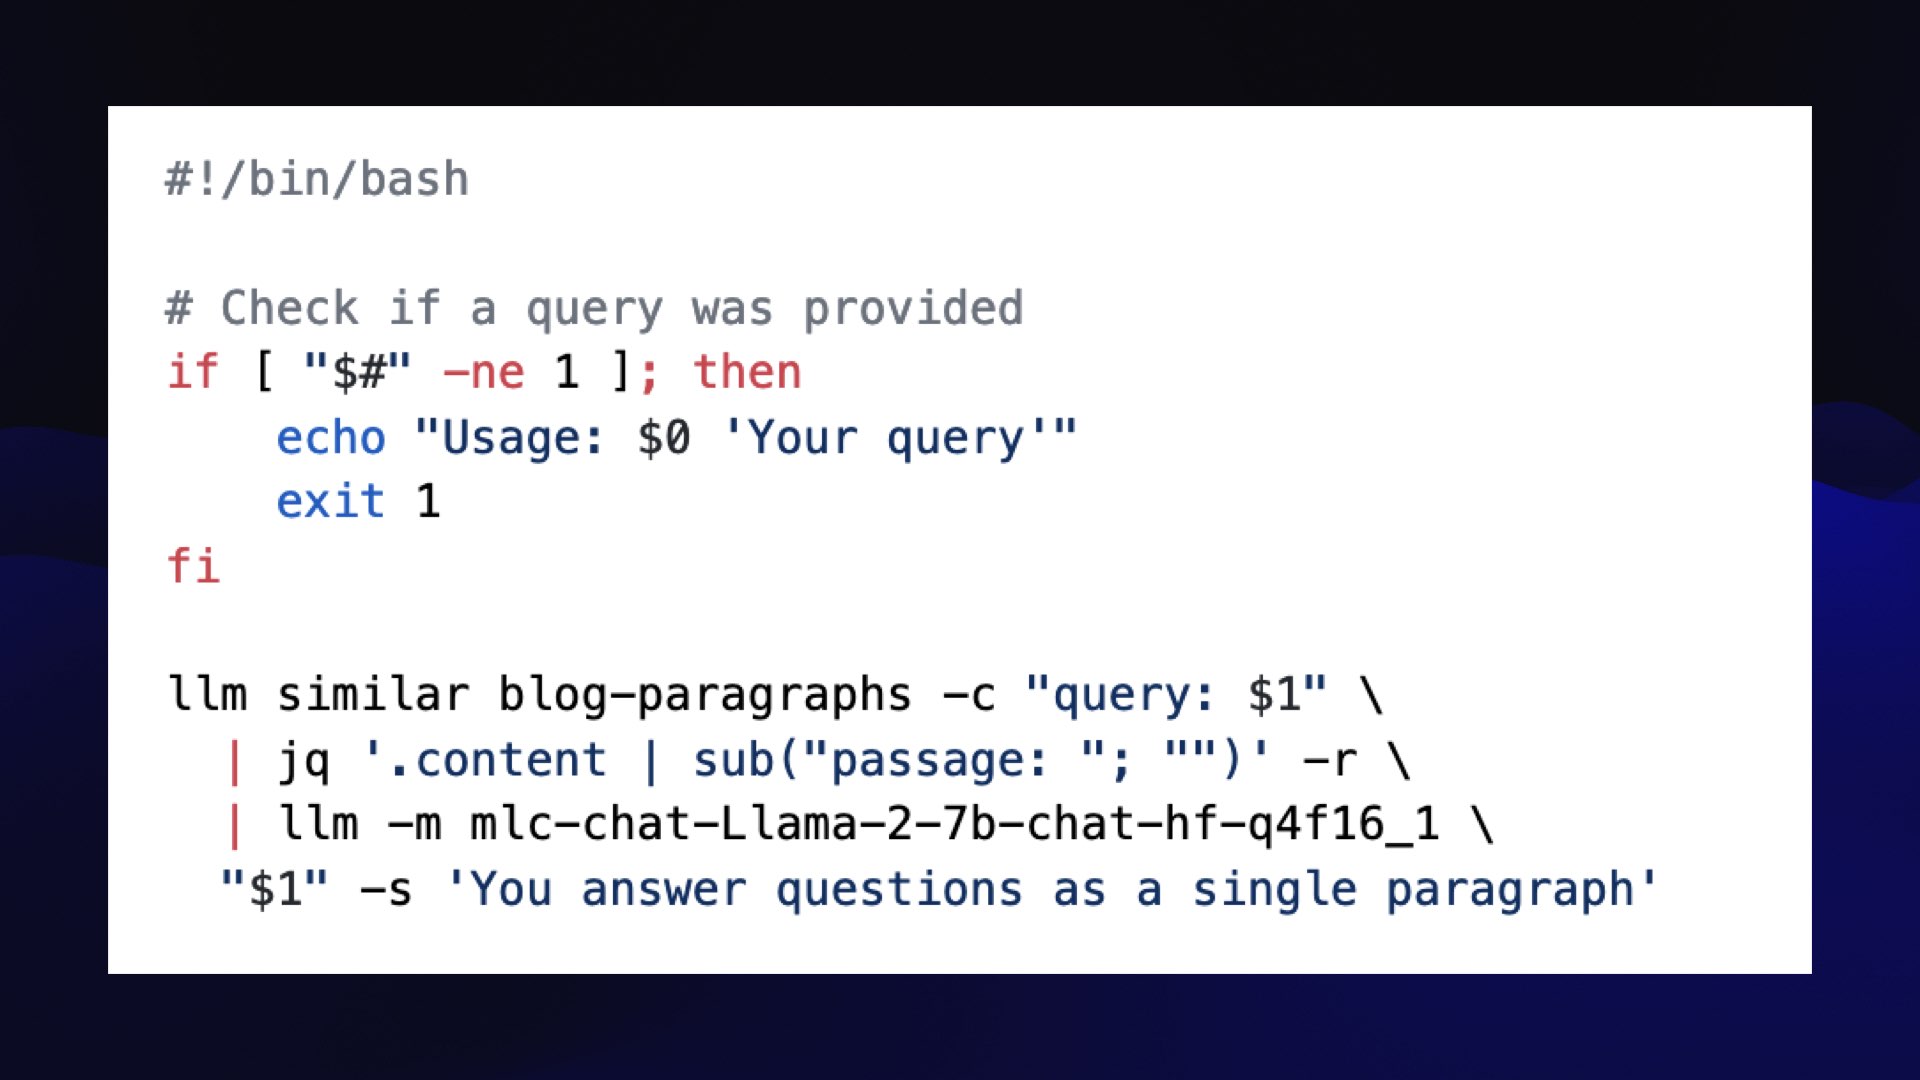Click the fi keyword ending the block
Viewport: 1920px width, 1080px height.
(193, 566)
